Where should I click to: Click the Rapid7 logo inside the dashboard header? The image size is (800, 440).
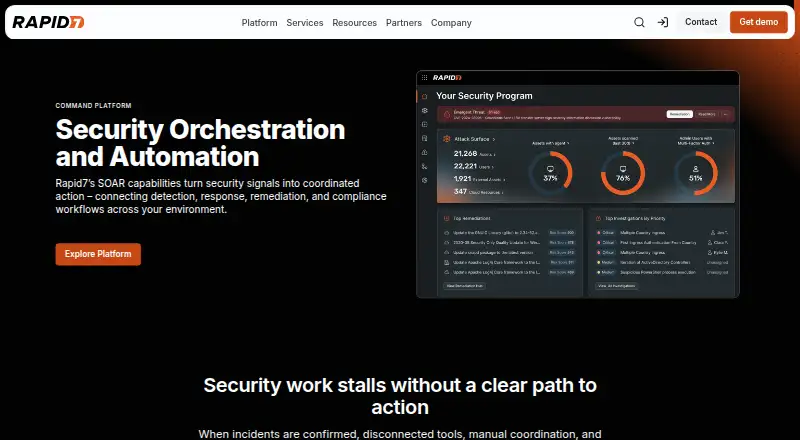coord(447,78)
